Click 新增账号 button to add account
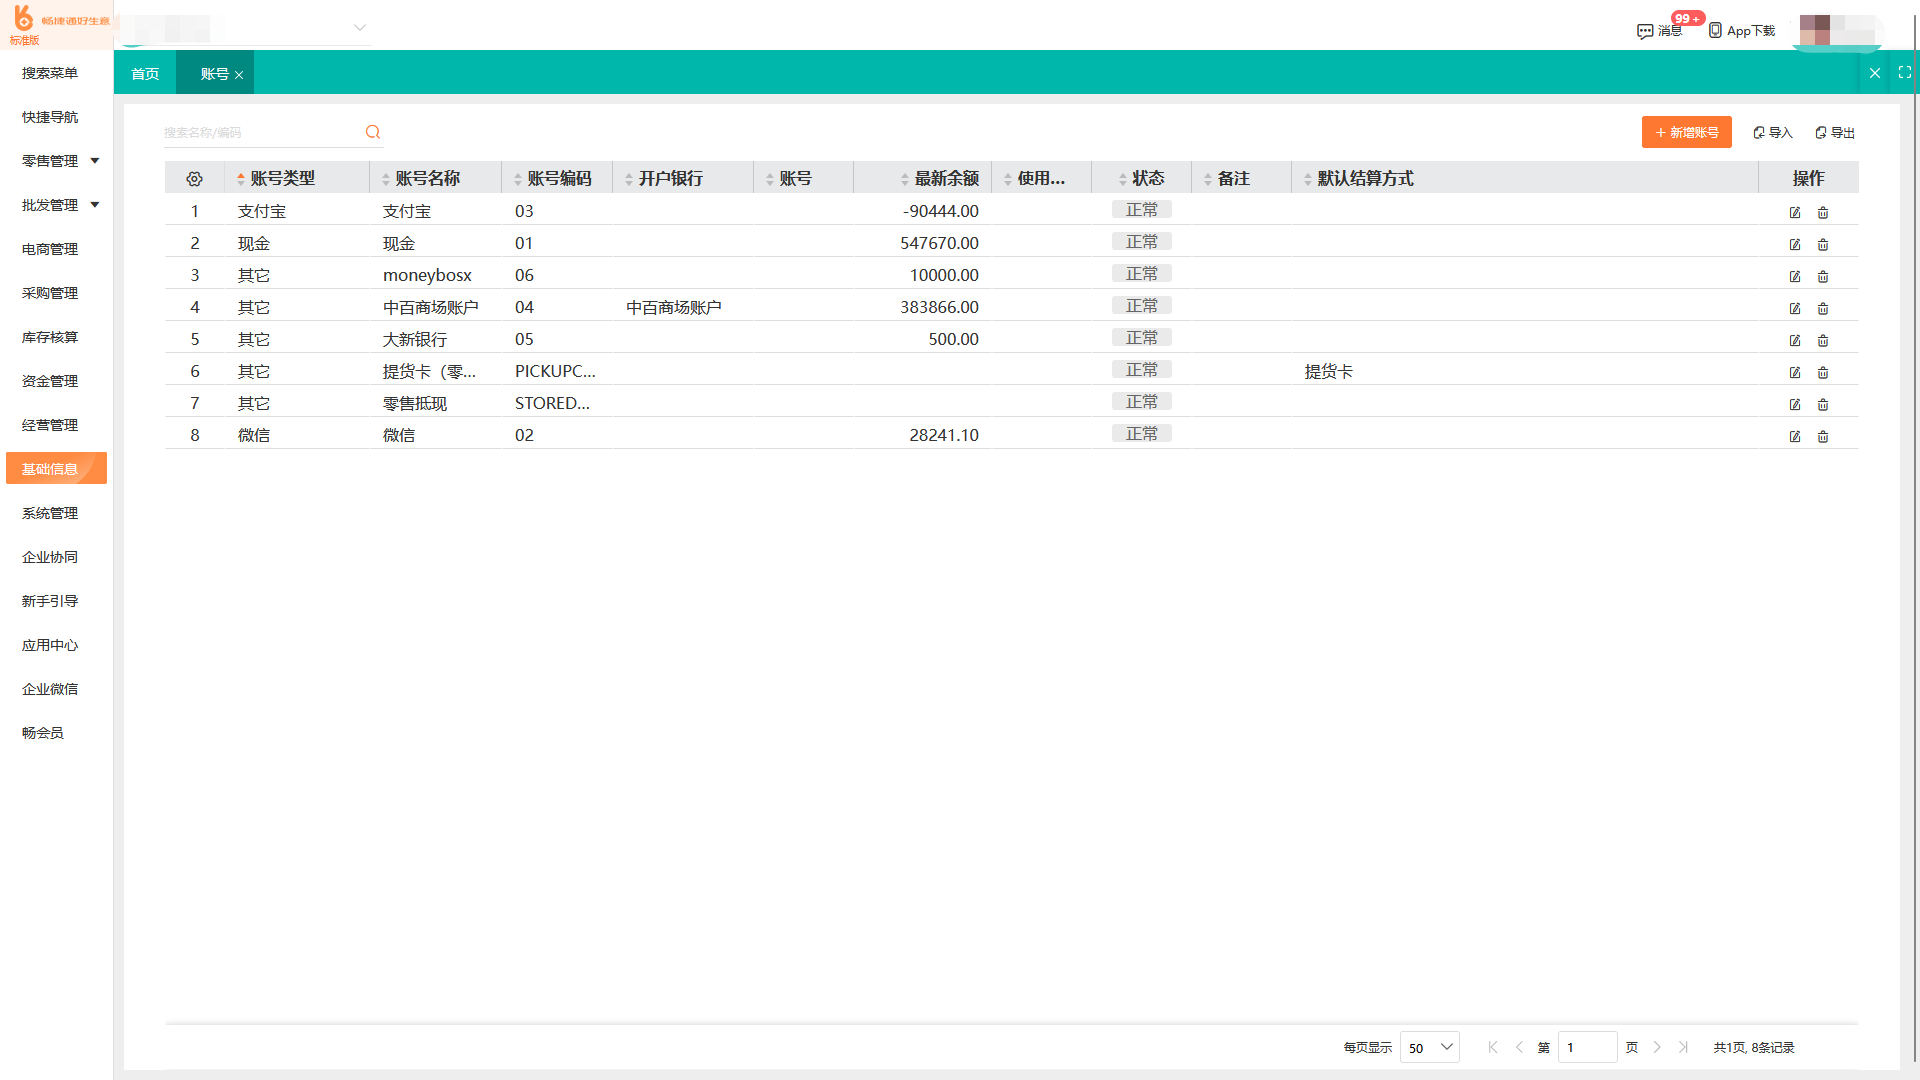The height and width of the screenshot is (1080, 1920). (x=1691, y=131)
